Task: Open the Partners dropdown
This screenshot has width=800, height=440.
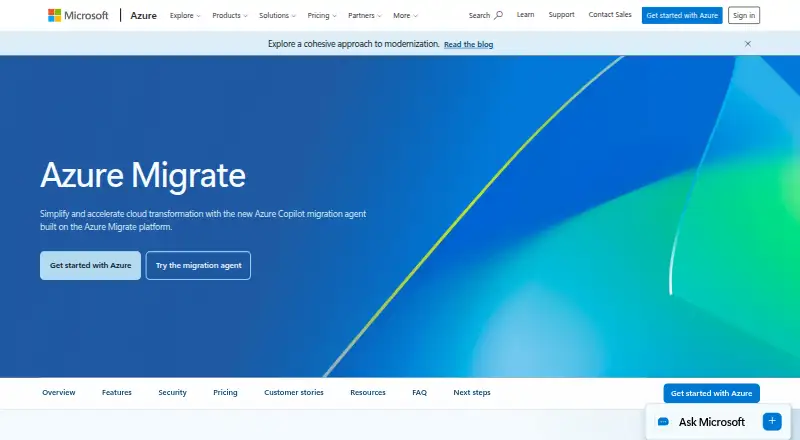Action: point(365,15)
